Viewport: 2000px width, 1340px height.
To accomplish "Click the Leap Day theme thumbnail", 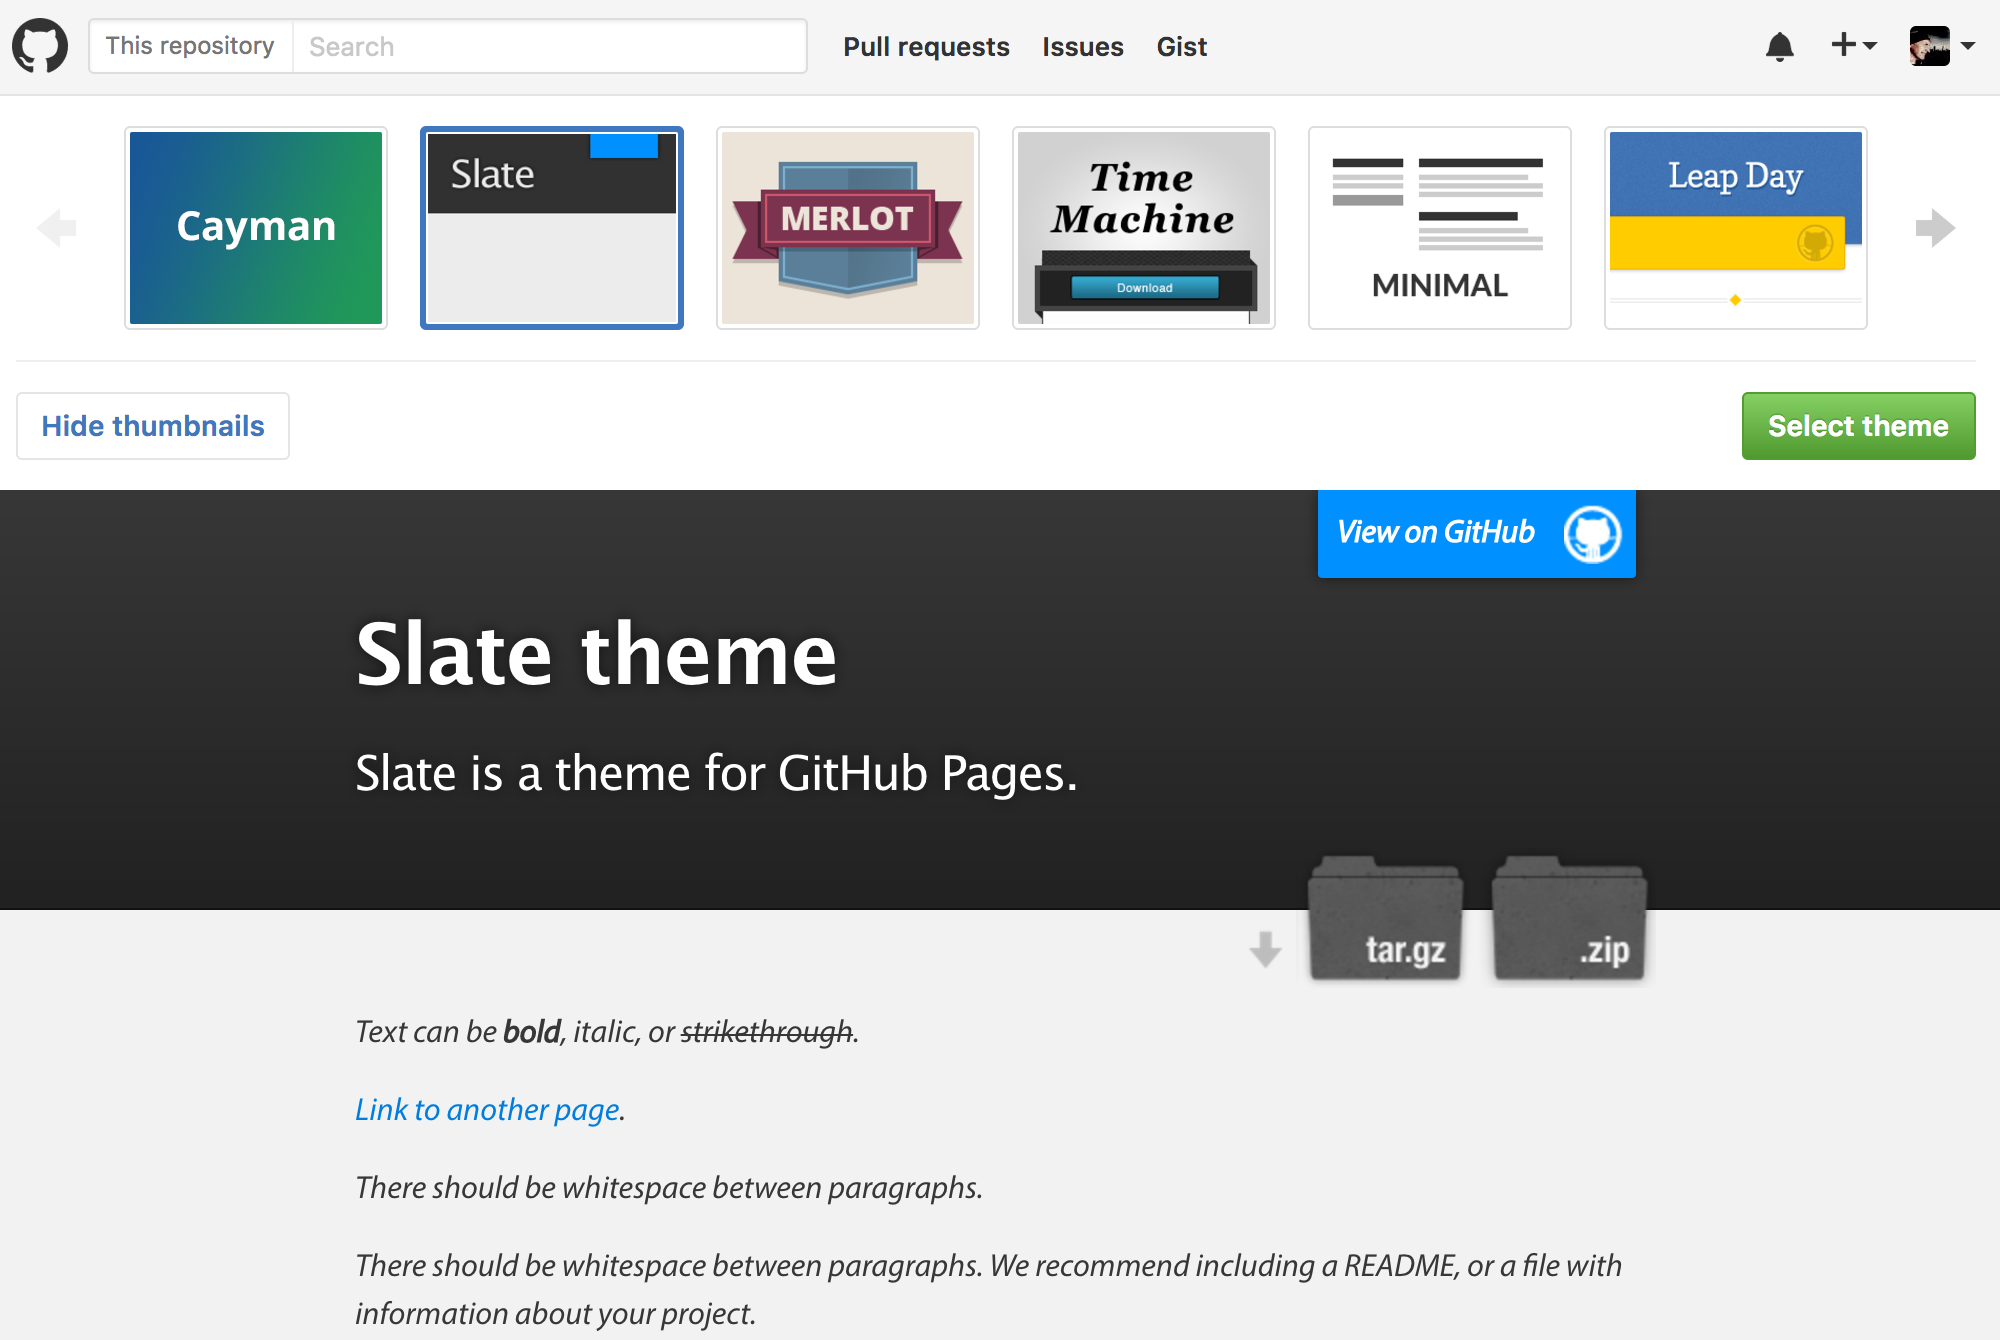I will pos(1737,227).
